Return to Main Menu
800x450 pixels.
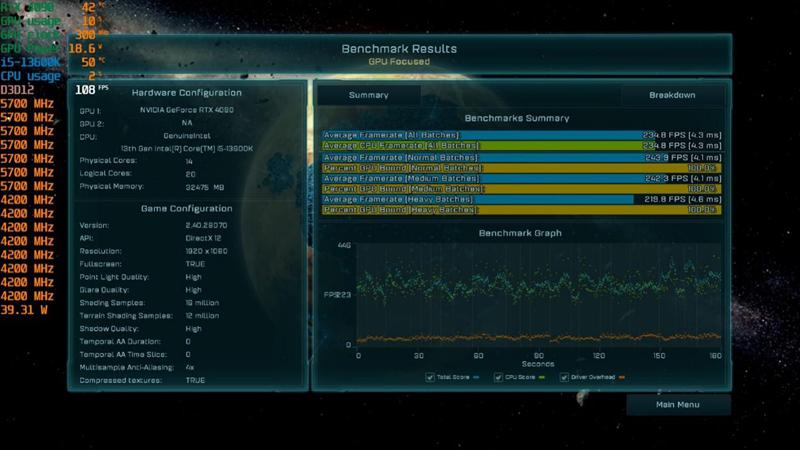[678, 405]
